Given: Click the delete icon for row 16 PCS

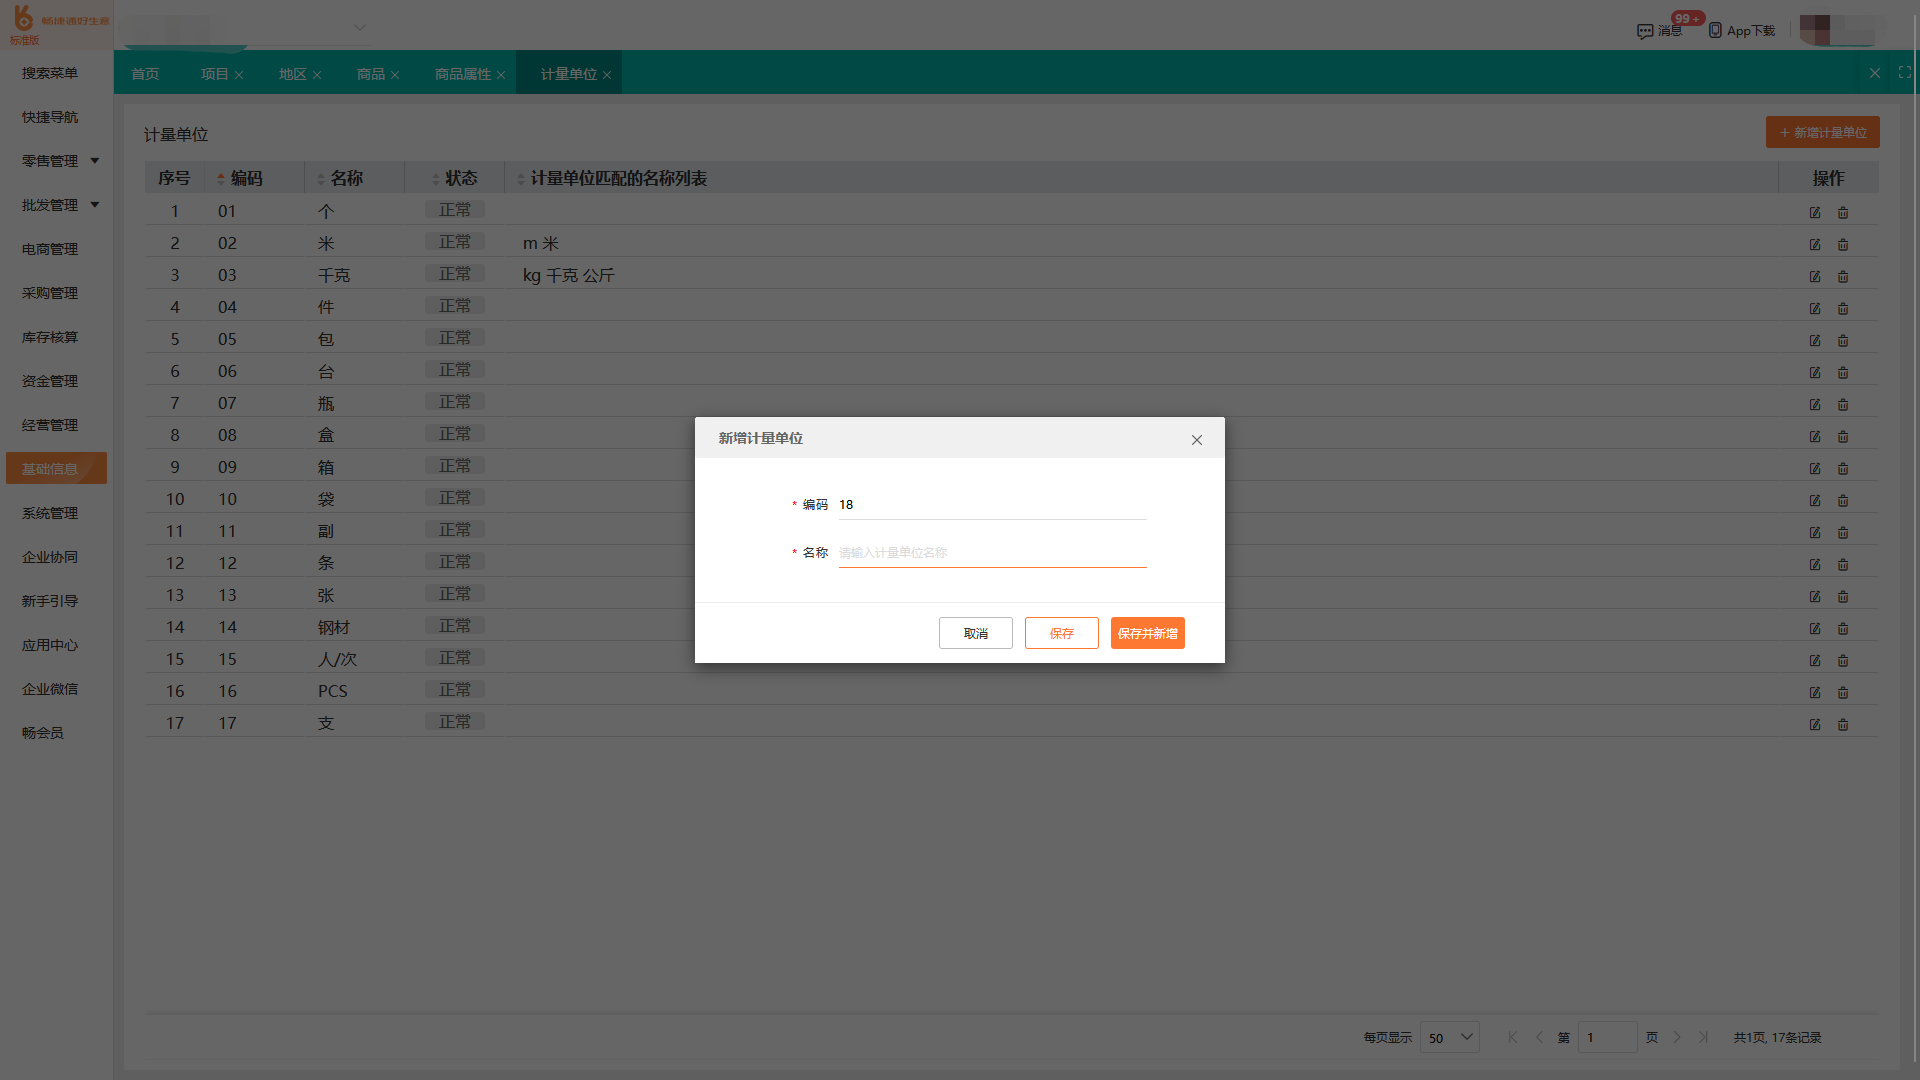Looking at the screenshot, I should 1844,692.
